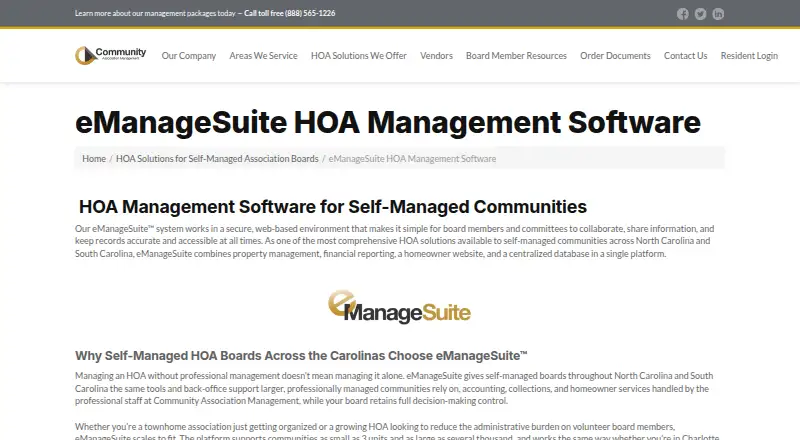Viewport: 800px width, 440px height.
Task: Click heading Why Self-Managed HOA Boards Across the Carolinas
Action: coord(301,356)
